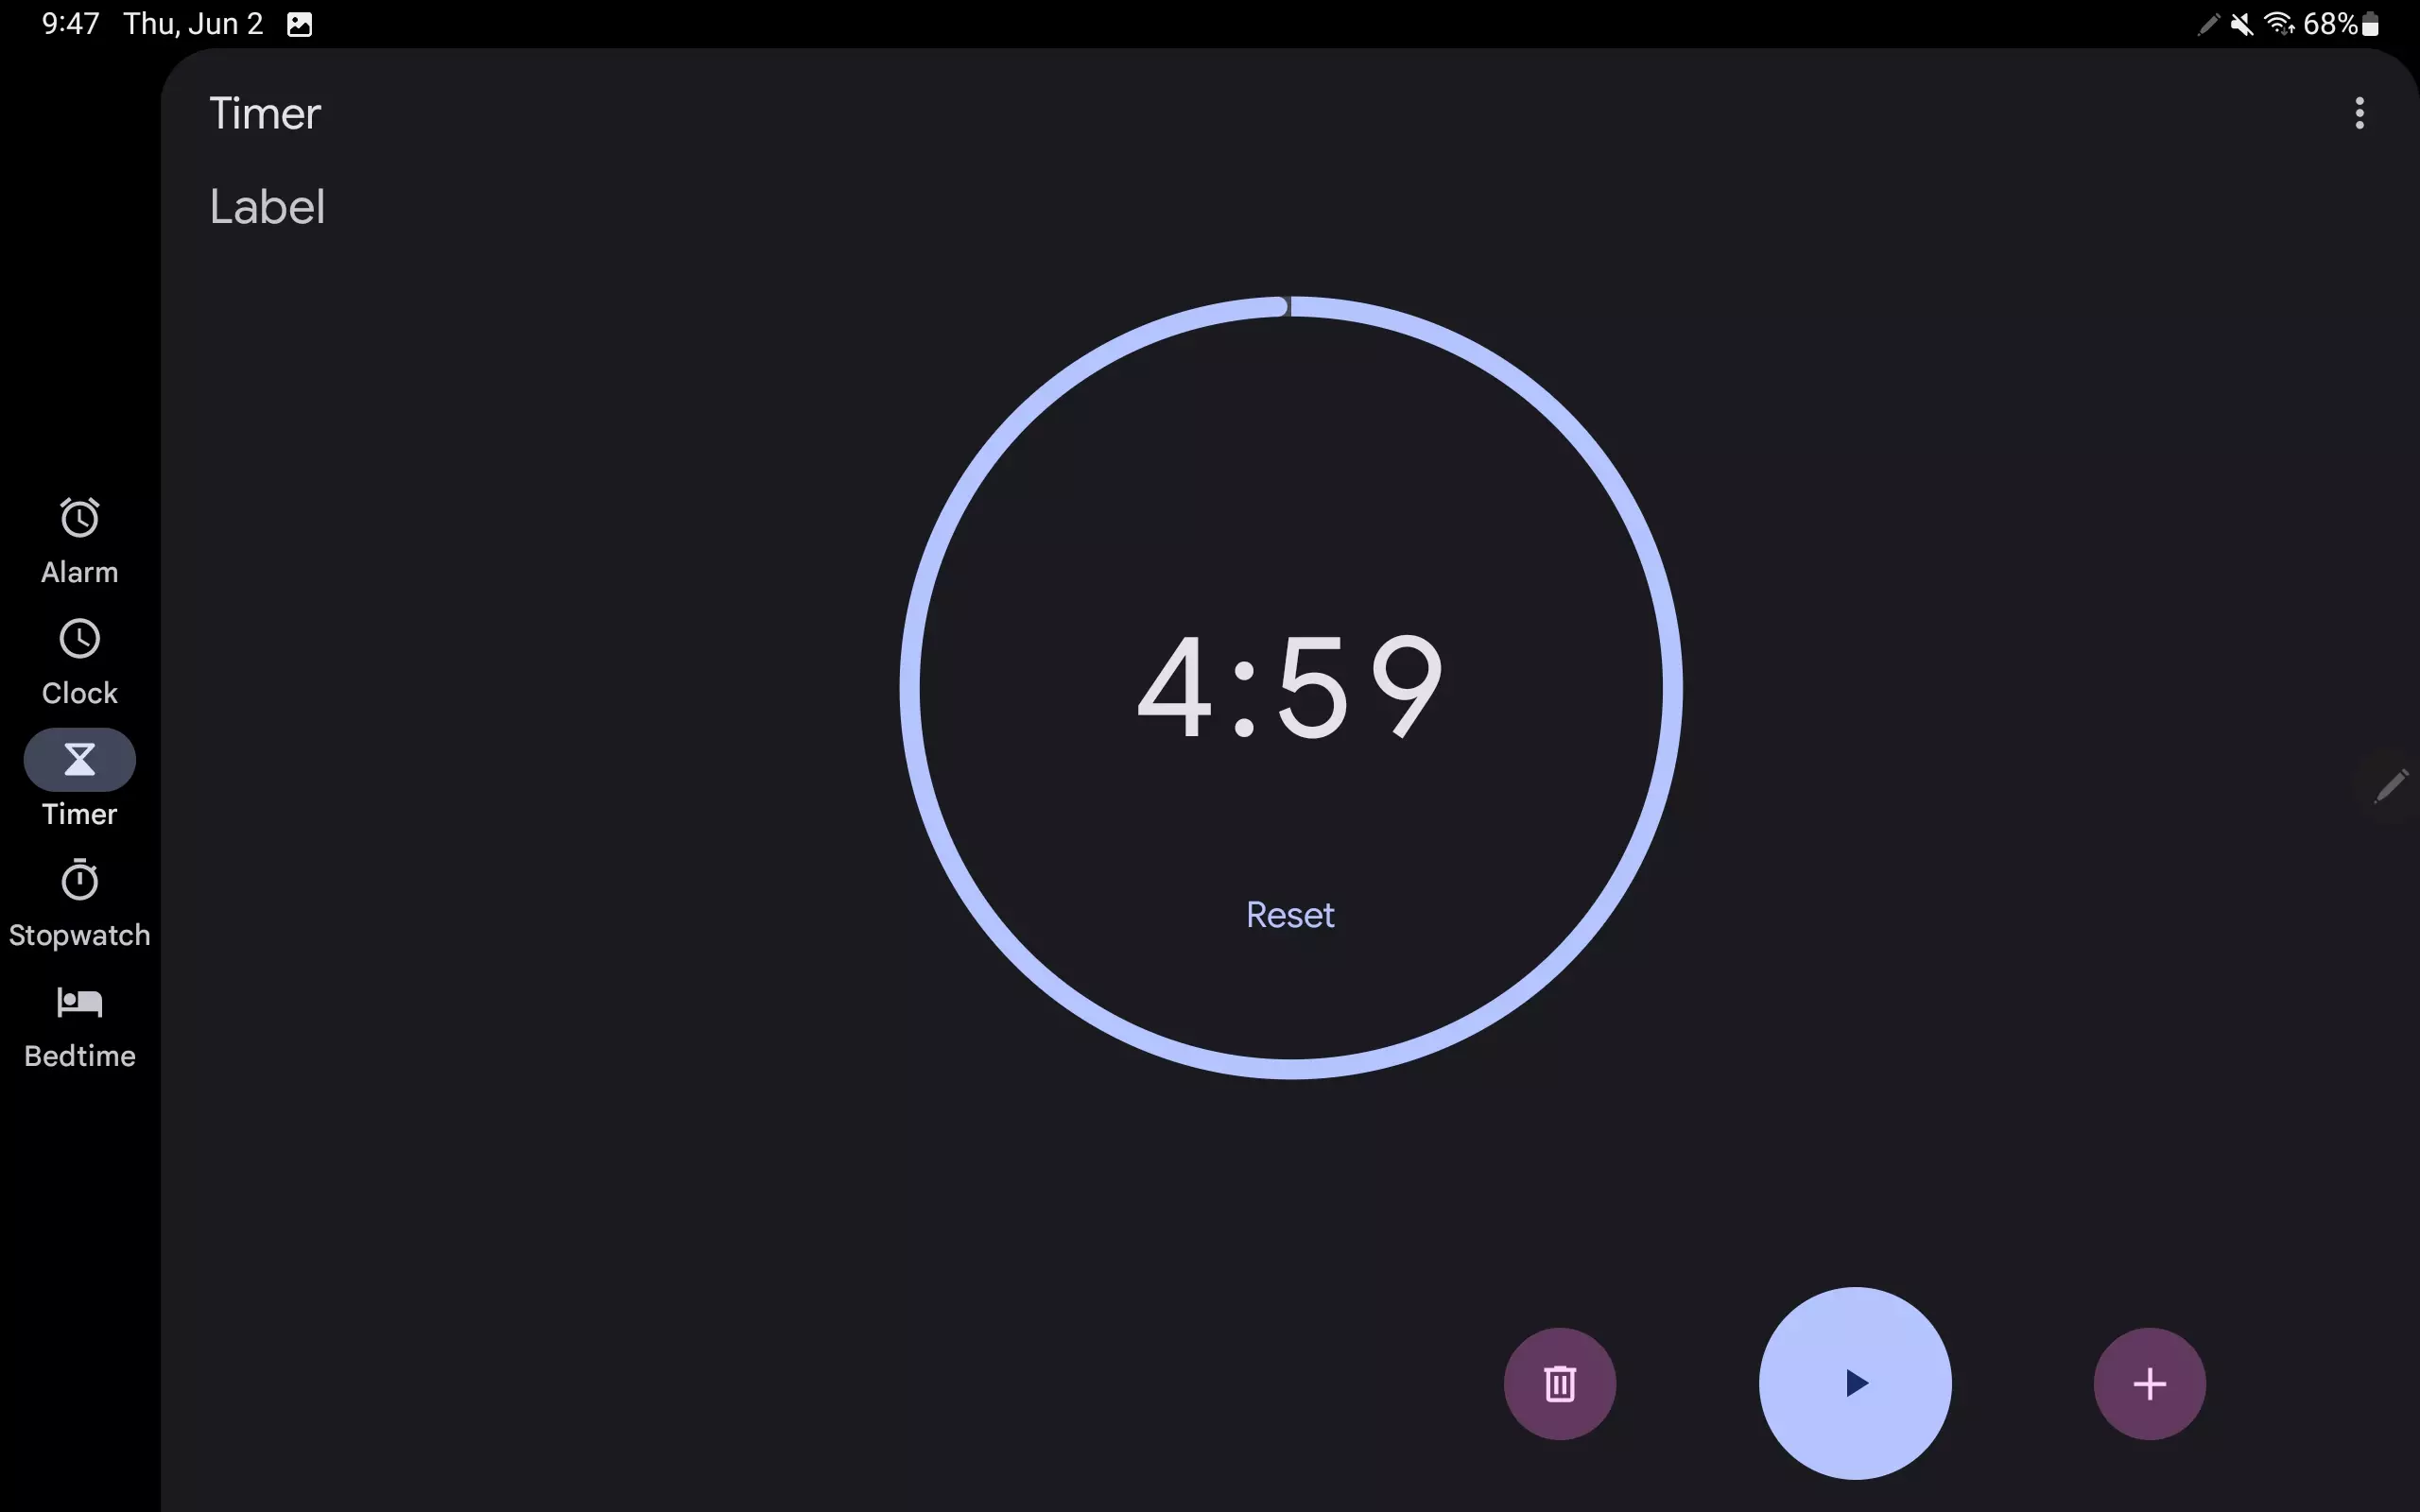Select Timer tab in navigation sidebar
Image resolution: width=2420 pixels, height=1512 pixels.
80,781
